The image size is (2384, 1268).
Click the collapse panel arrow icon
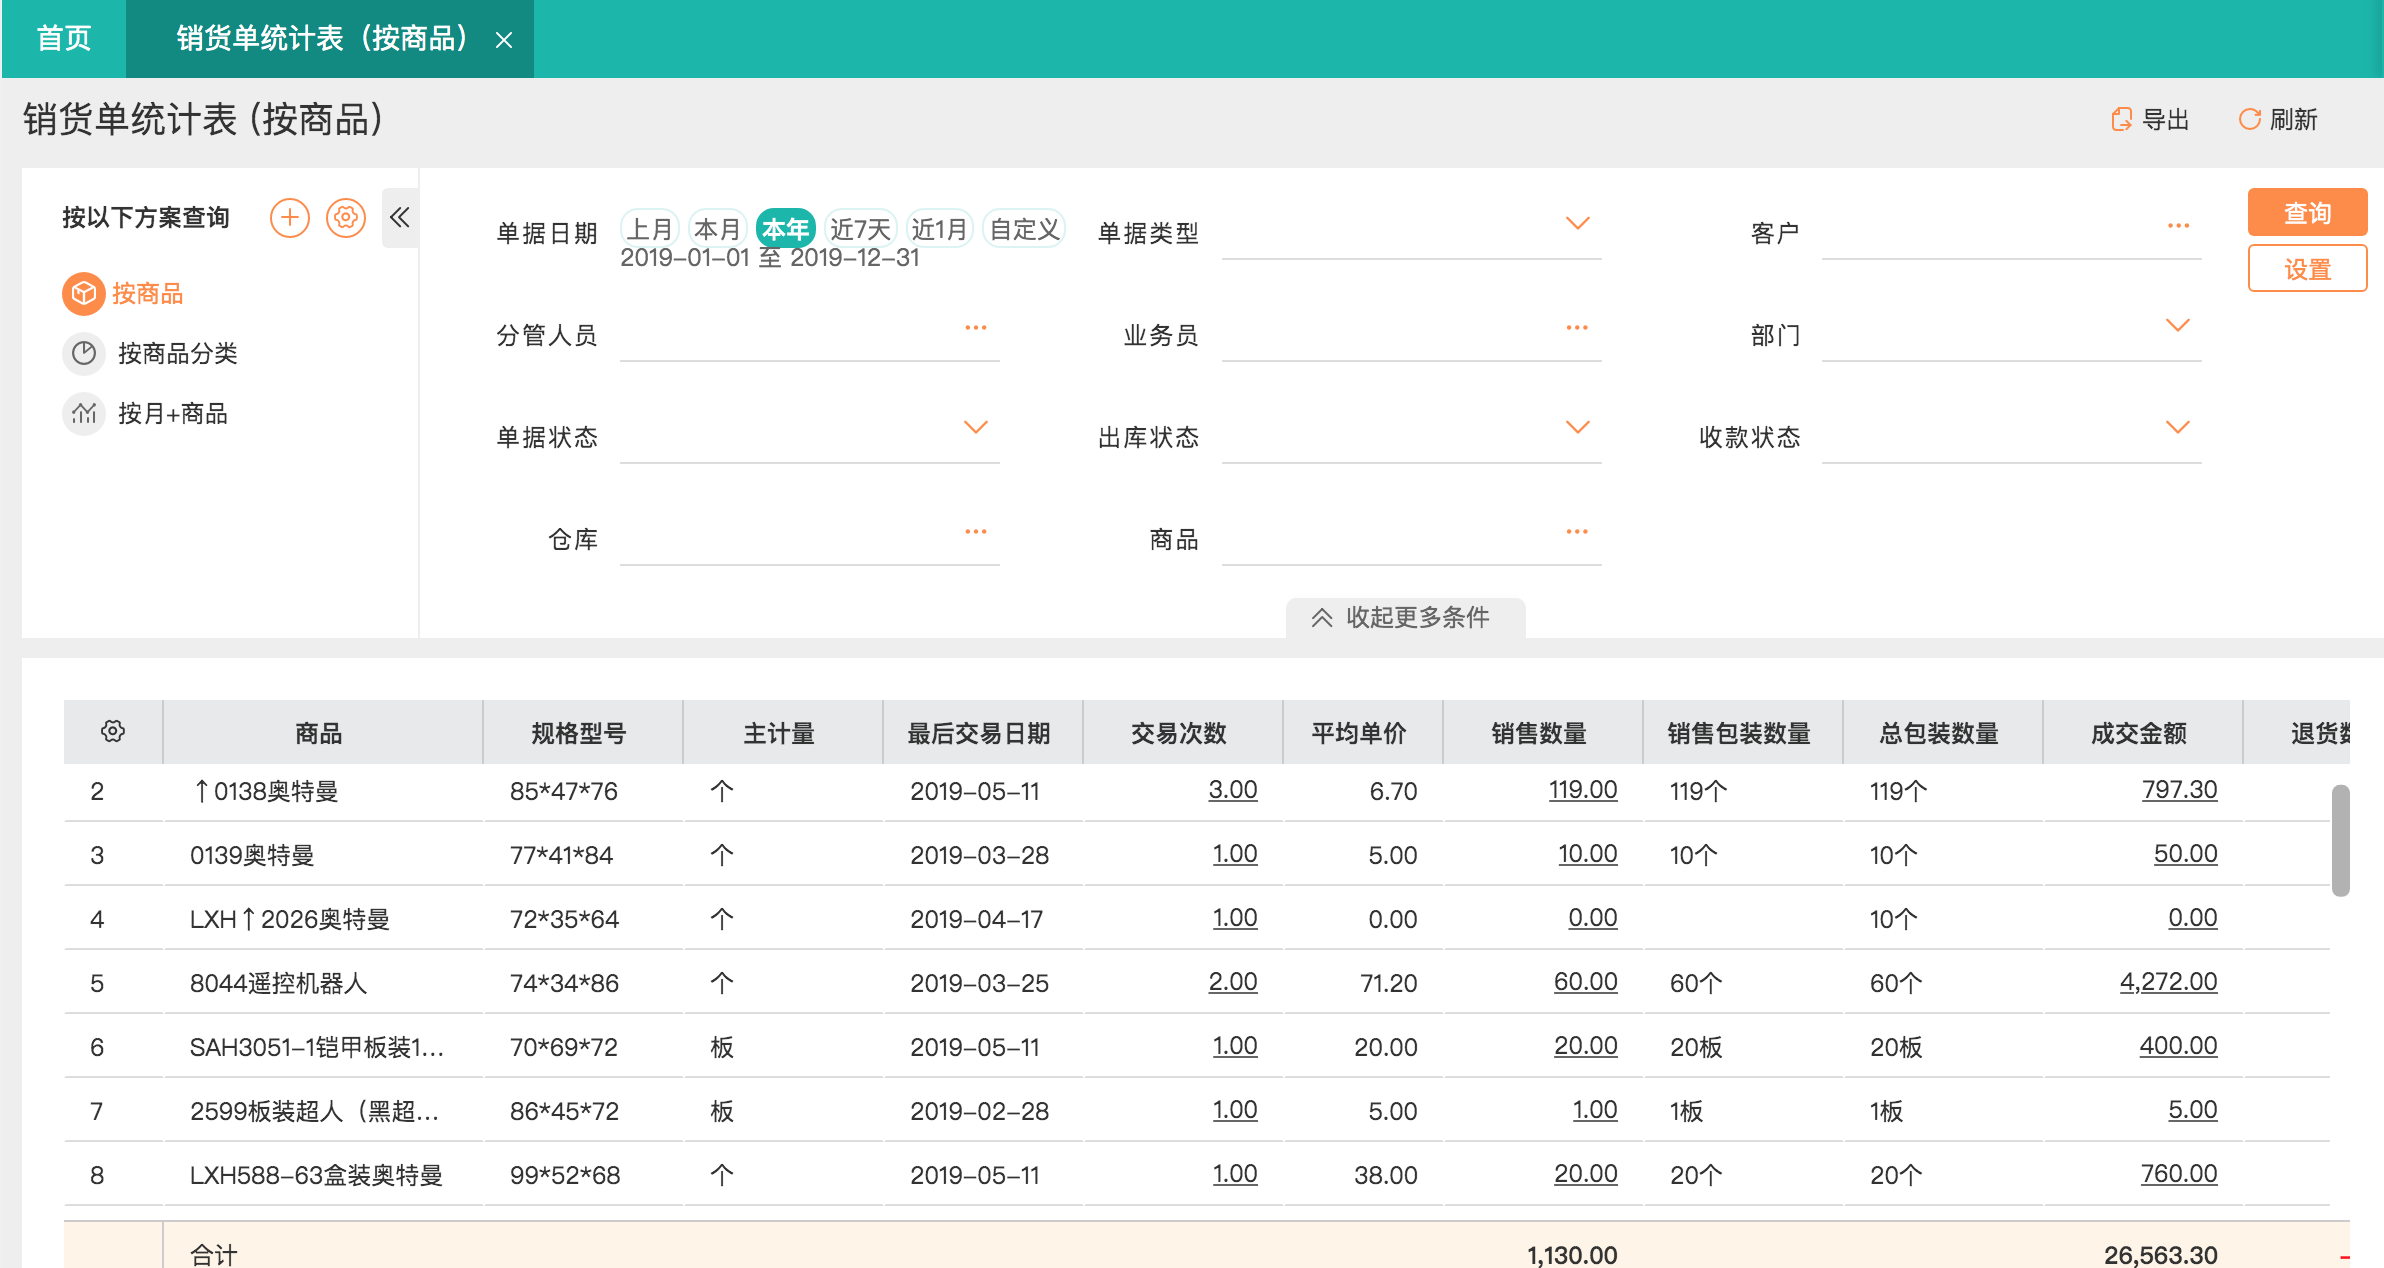(x=402, y=219)
